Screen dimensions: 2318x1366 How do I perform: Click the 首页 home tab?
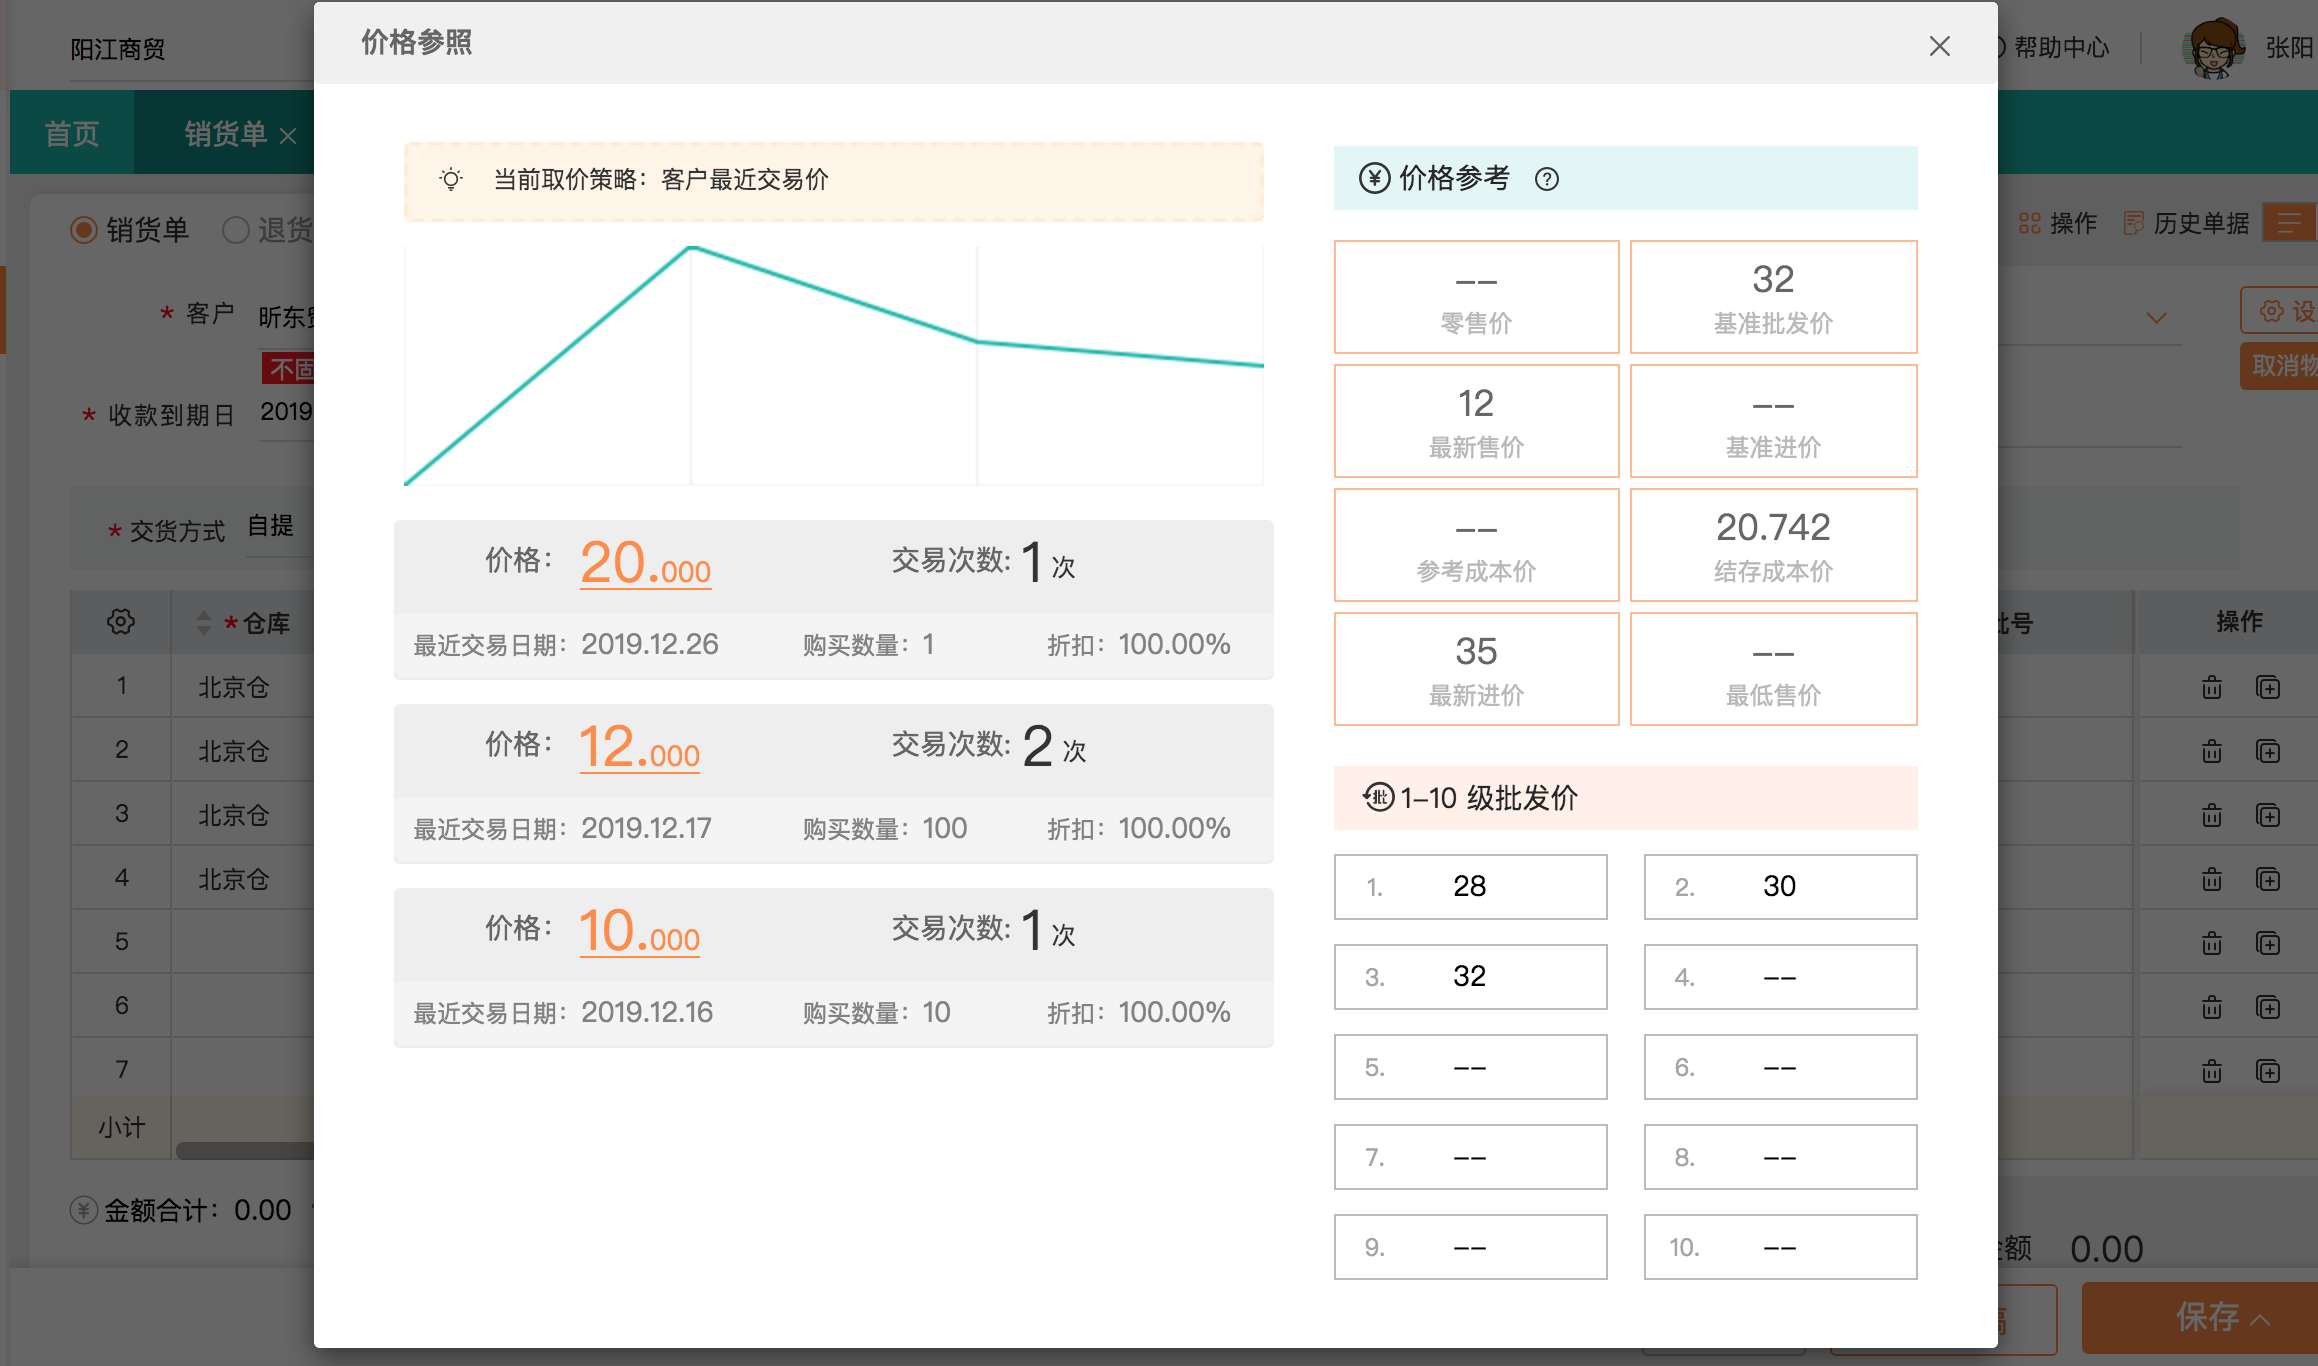72,135
